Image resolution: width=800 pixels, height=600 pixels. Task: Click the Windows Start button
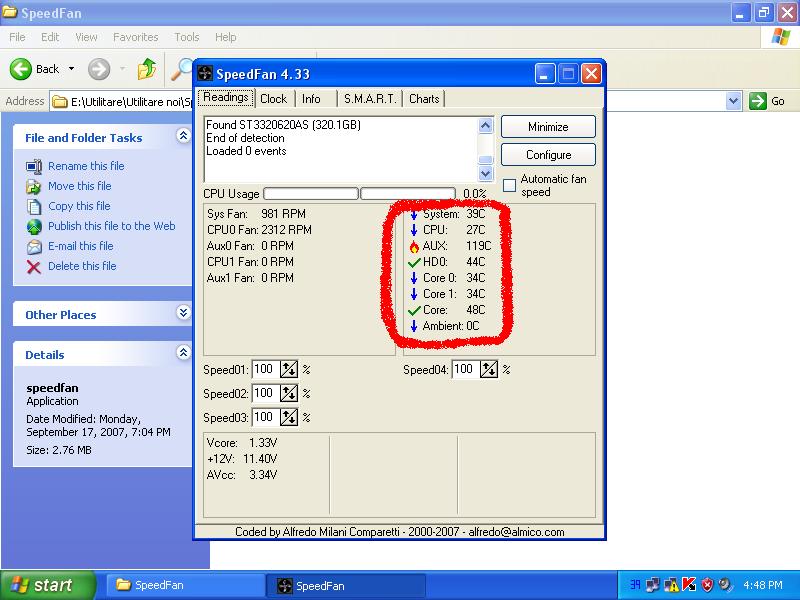tap(47, 585)
